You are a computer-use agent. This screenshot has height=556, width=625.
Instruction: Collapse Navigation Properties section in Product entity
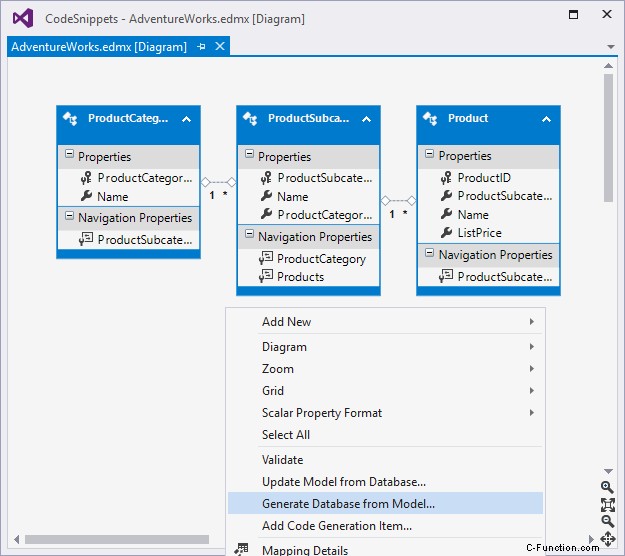(429, 255)
